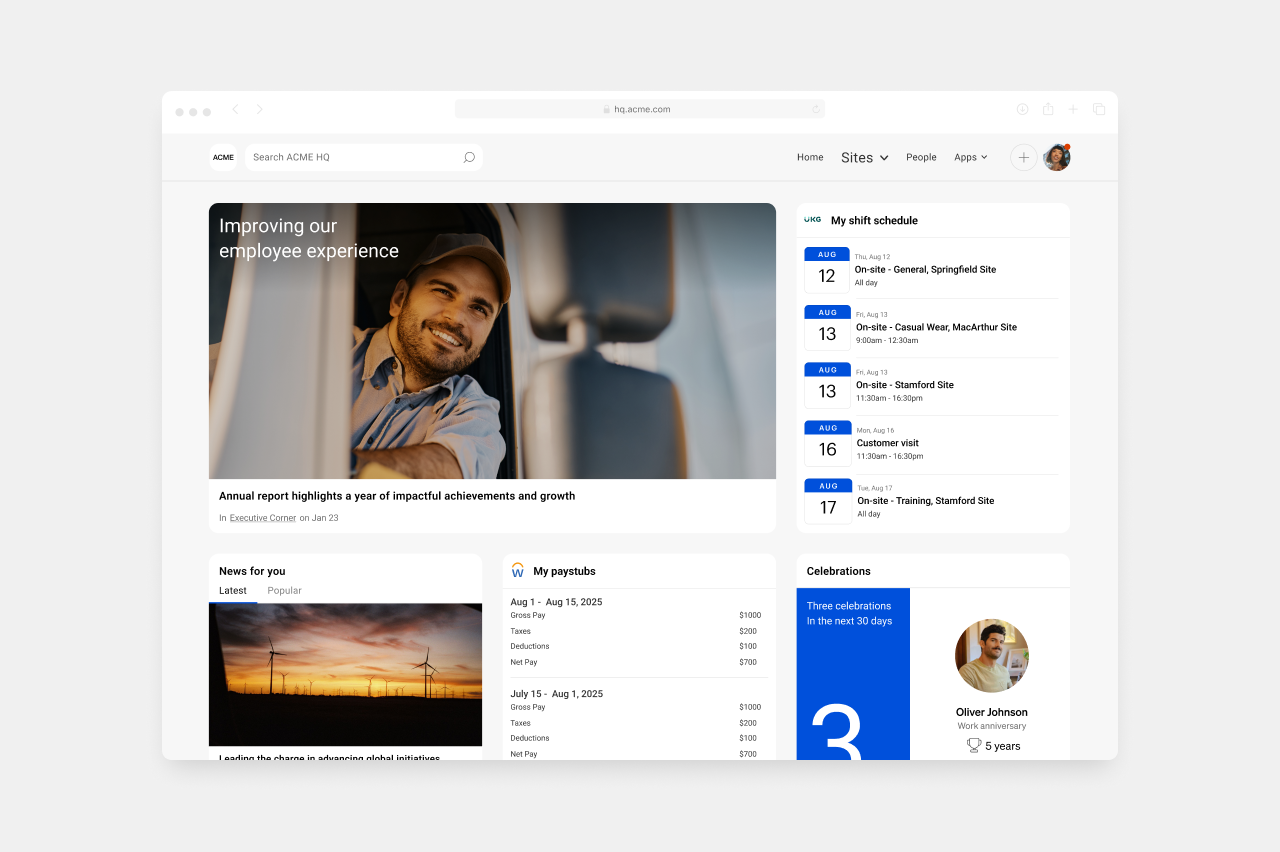Click the share icon in the browser toolbar
This screenshot has width=1280, height=852.
(x=1047, y=109)
